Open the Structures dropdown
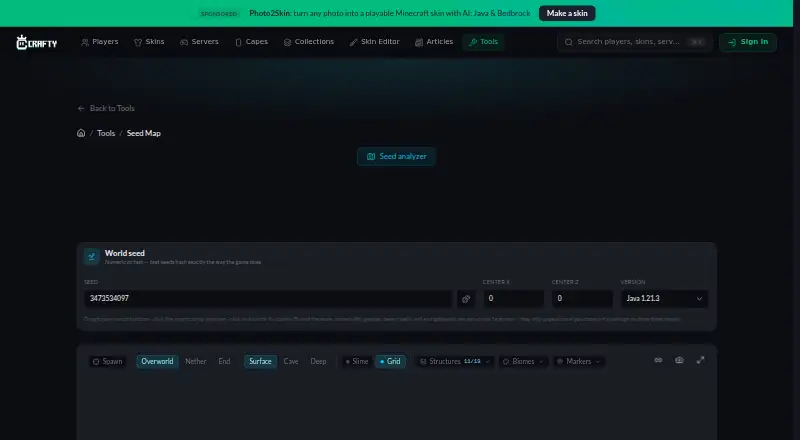800x440 pixels. pos(455,361)
